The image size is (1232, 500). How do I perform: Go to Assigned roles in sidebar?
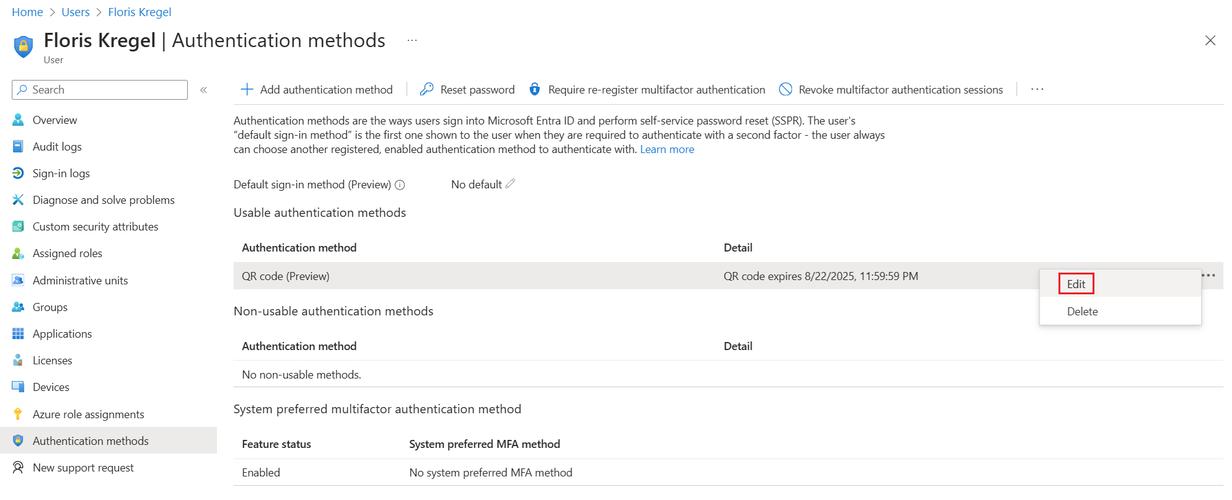click(x=67, y=254)
